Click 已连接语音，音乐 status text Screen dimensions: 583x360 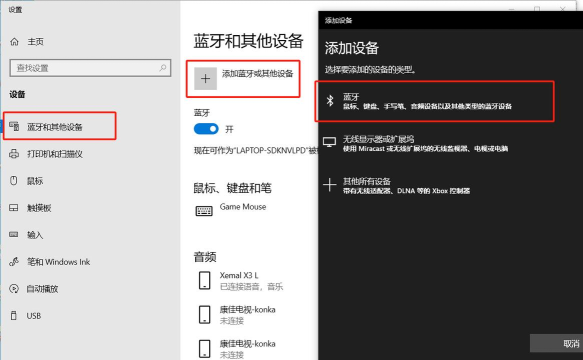click(251, 286)
